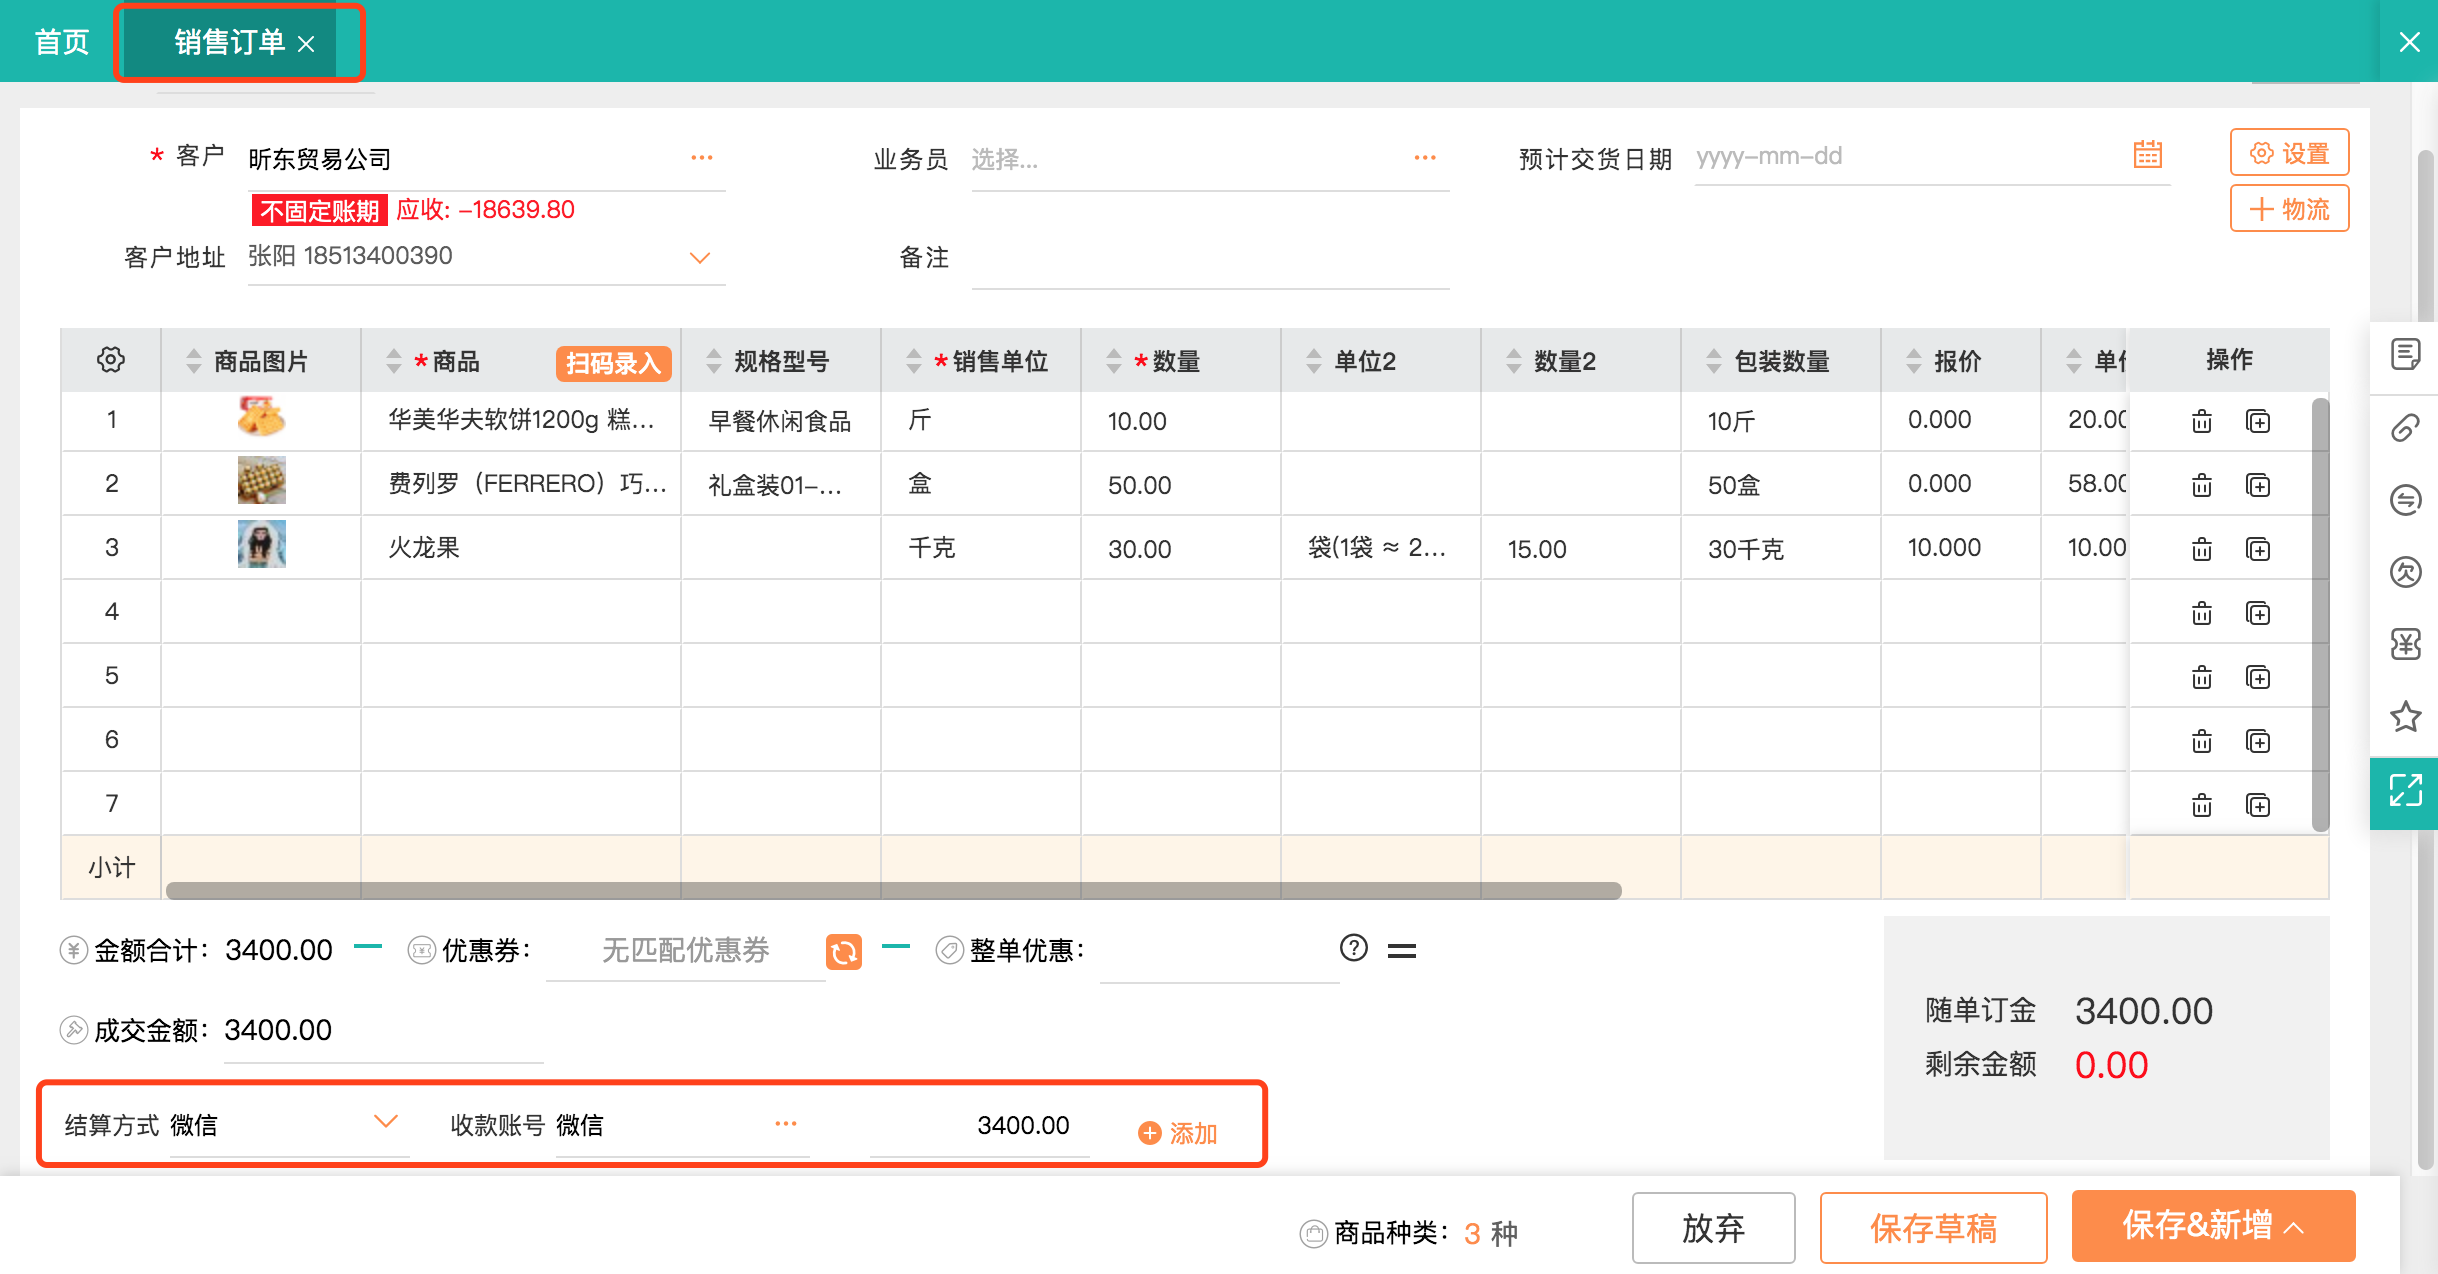Click the 物流 logistics button
The height and width of the screenshot is (1274, 2438).
coord(2291,206)
